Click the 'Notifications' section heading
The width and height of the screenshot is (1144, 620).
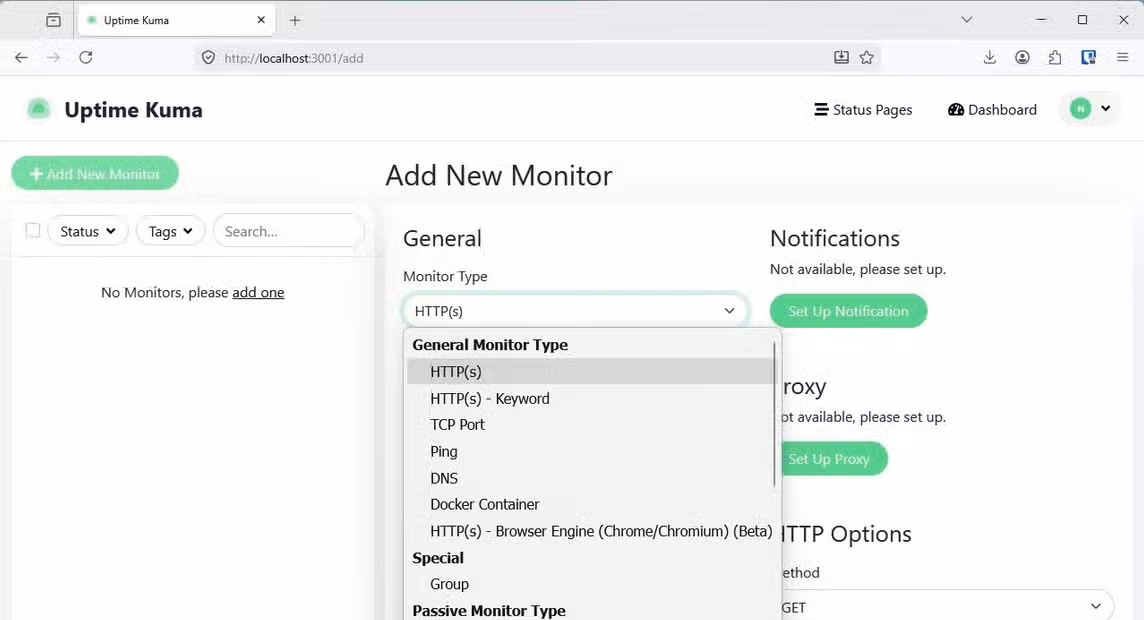835,239
